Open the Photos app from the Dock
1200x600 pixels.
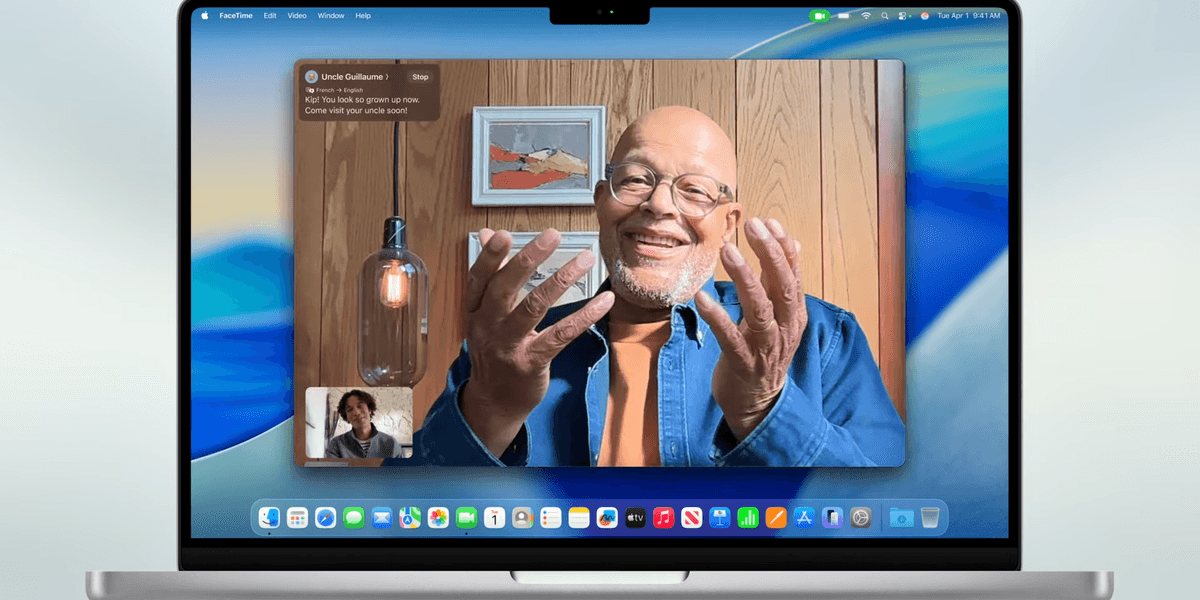point(436,517)
